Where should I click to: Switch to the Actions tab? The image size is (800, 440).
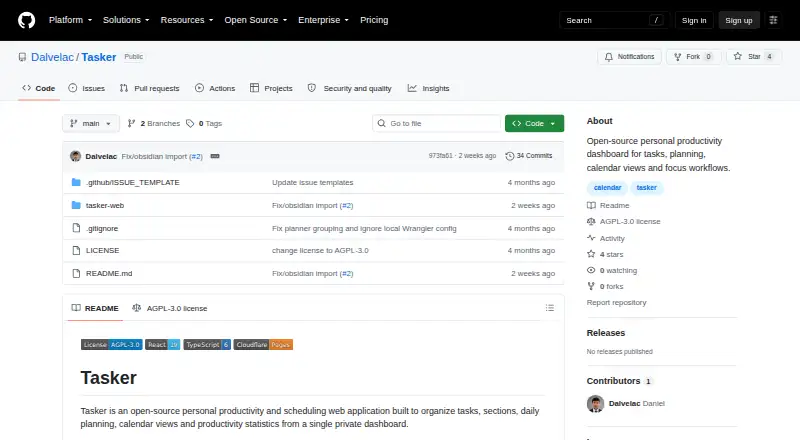215,88
